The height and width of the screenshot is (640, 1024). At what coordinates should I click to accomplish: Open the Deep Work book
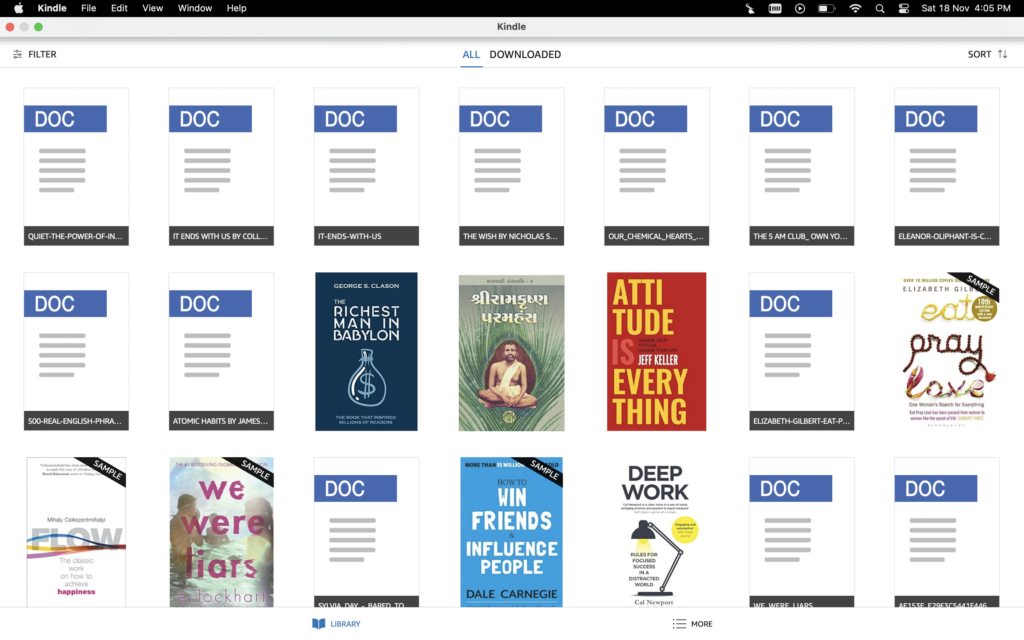coord(656,532)
